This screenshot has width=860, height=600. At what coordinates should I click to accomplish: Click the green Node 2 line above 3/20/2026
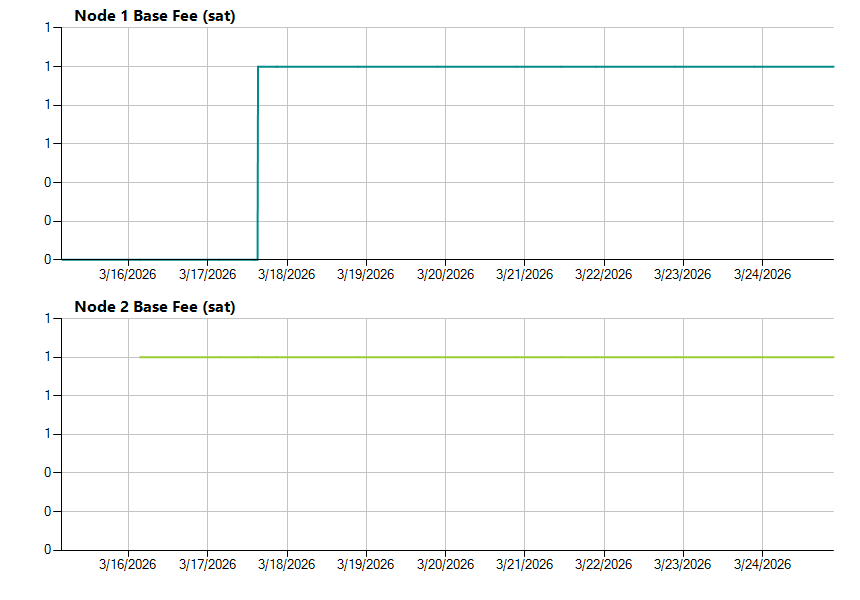click(445, 357)
